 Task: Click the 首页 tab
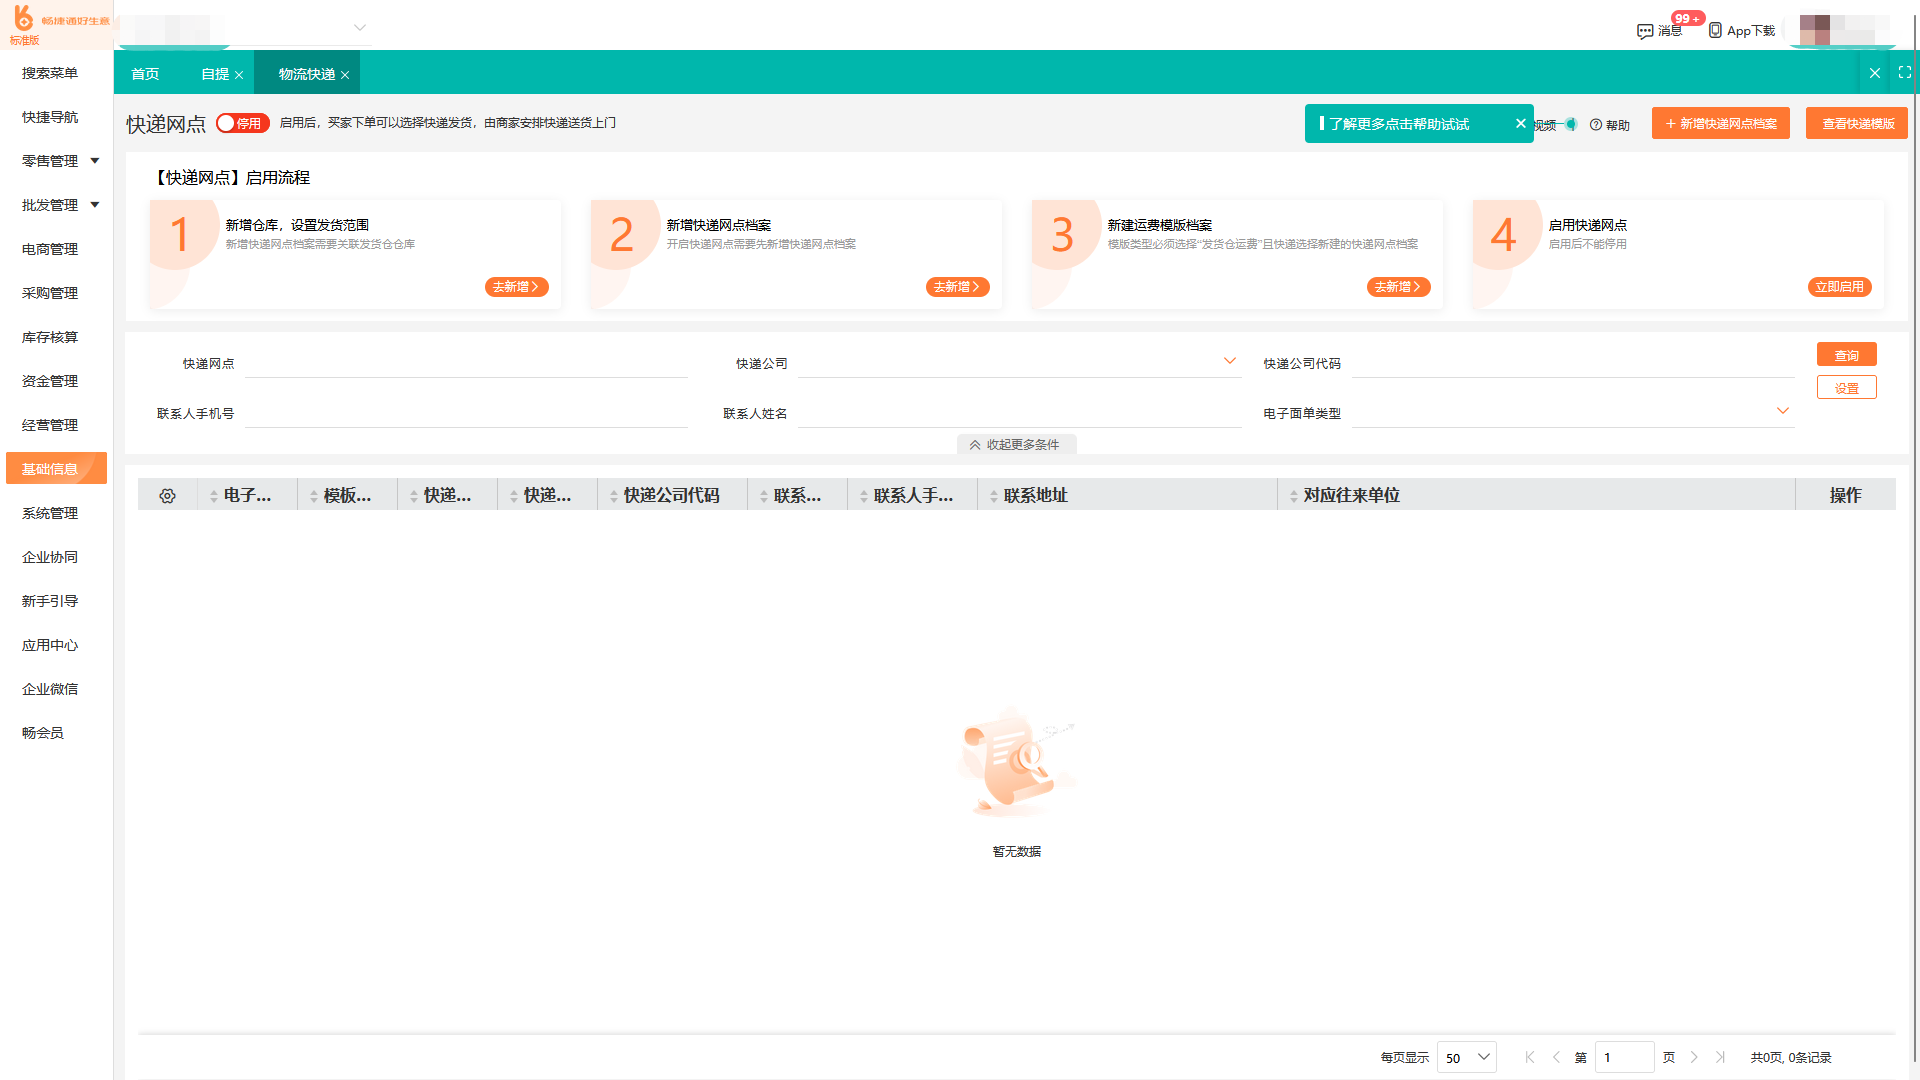click(145, 74)
